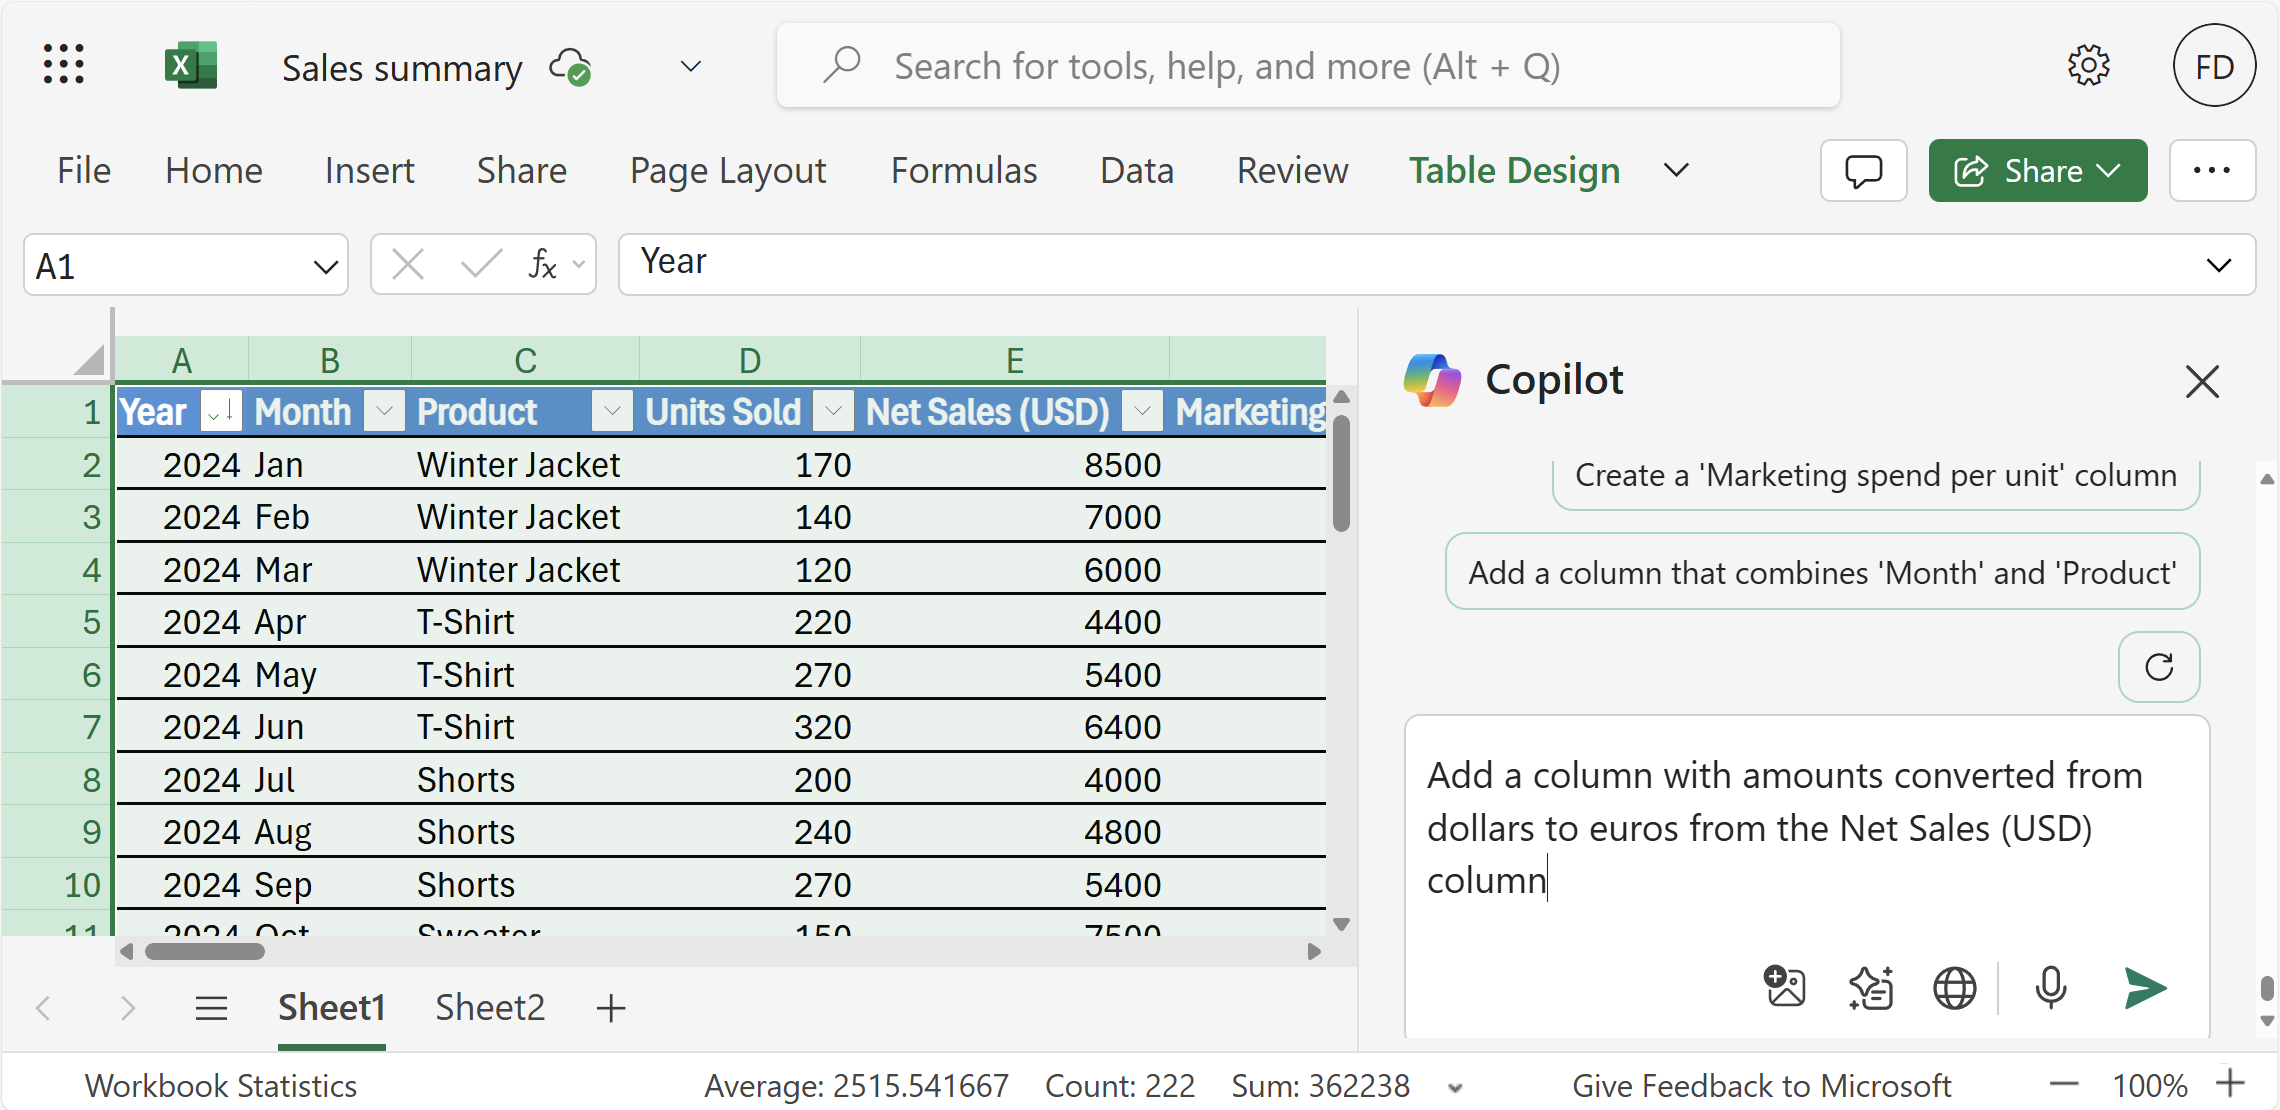
Task: Attach an image in the Copilot prompt box
Action: [1786, 988]
